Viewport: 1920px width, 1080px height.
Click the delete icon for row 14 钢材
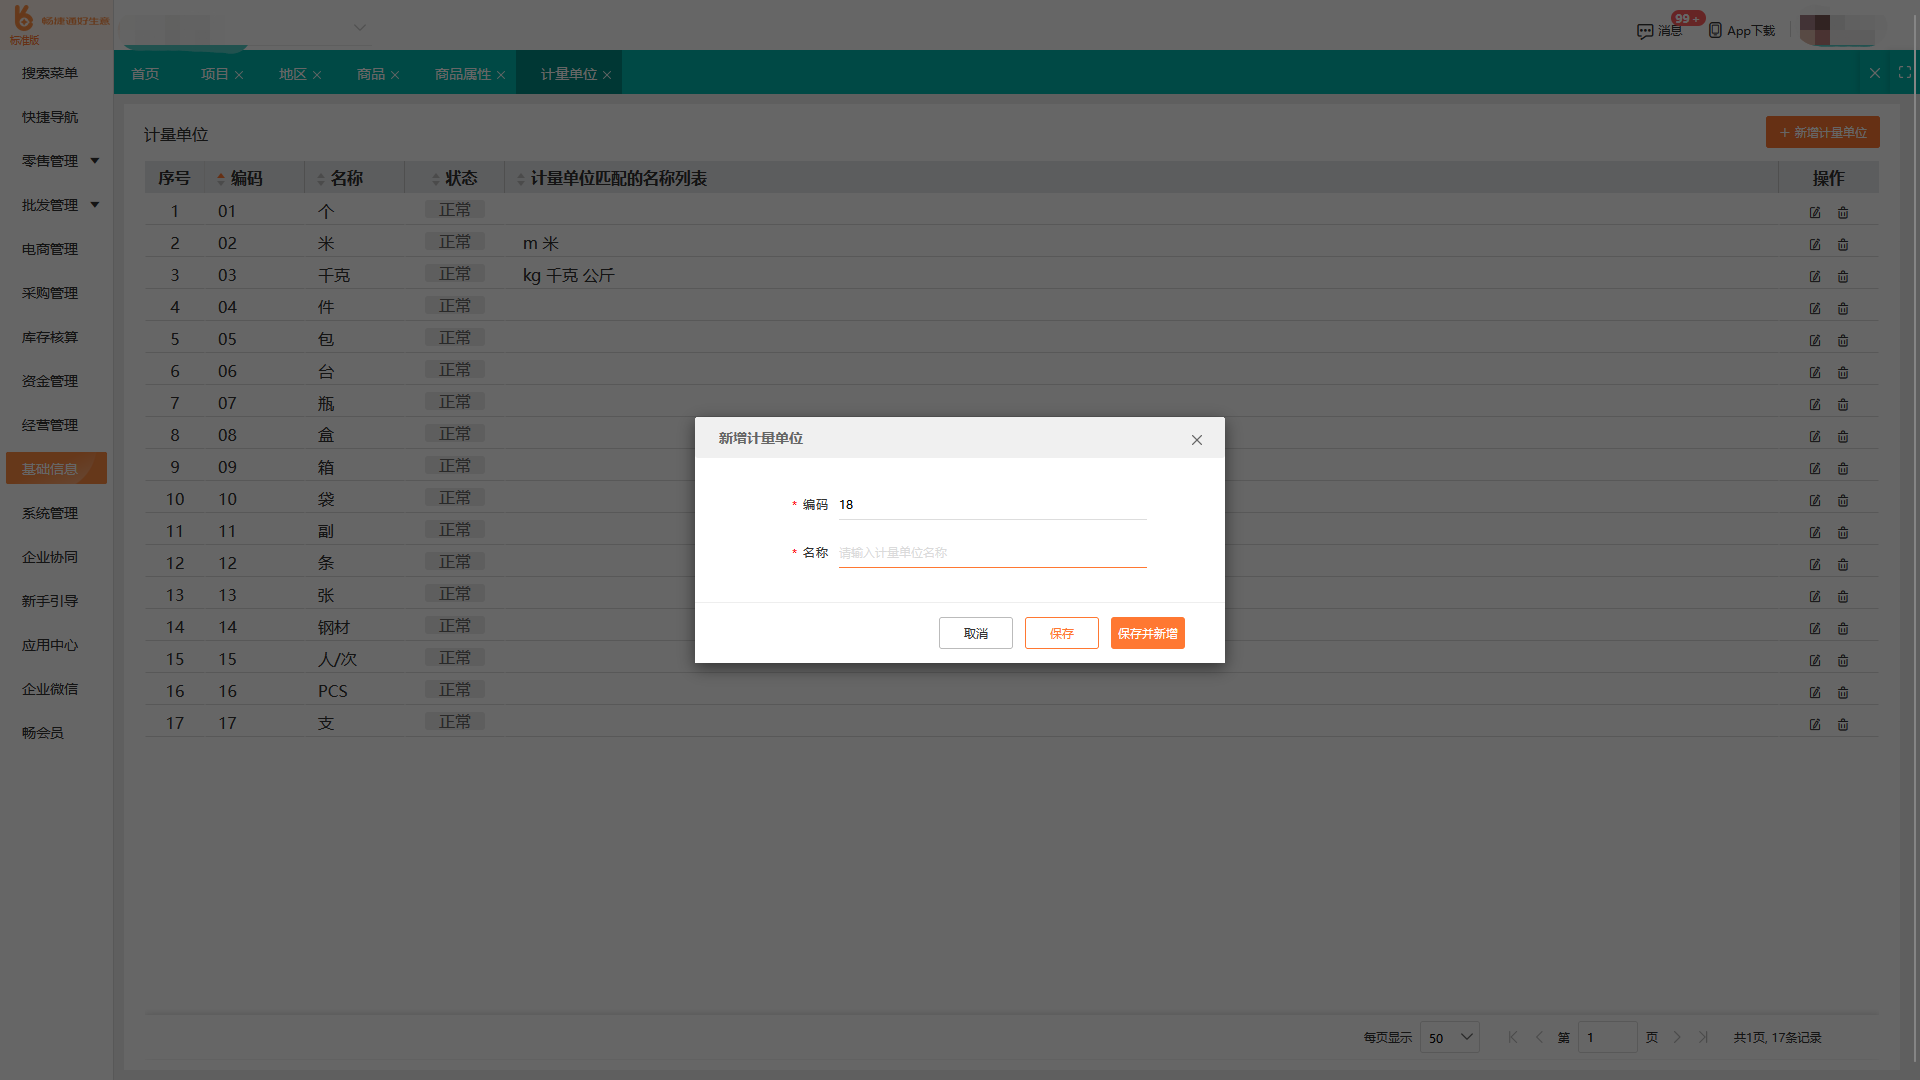click(x=1842, y=626)
